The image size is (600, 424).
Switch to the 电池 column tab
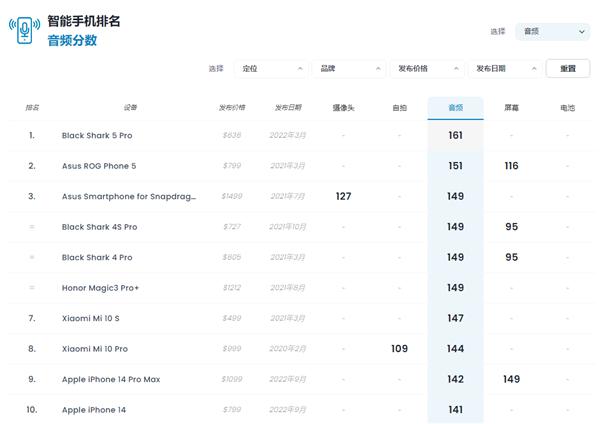567,108
